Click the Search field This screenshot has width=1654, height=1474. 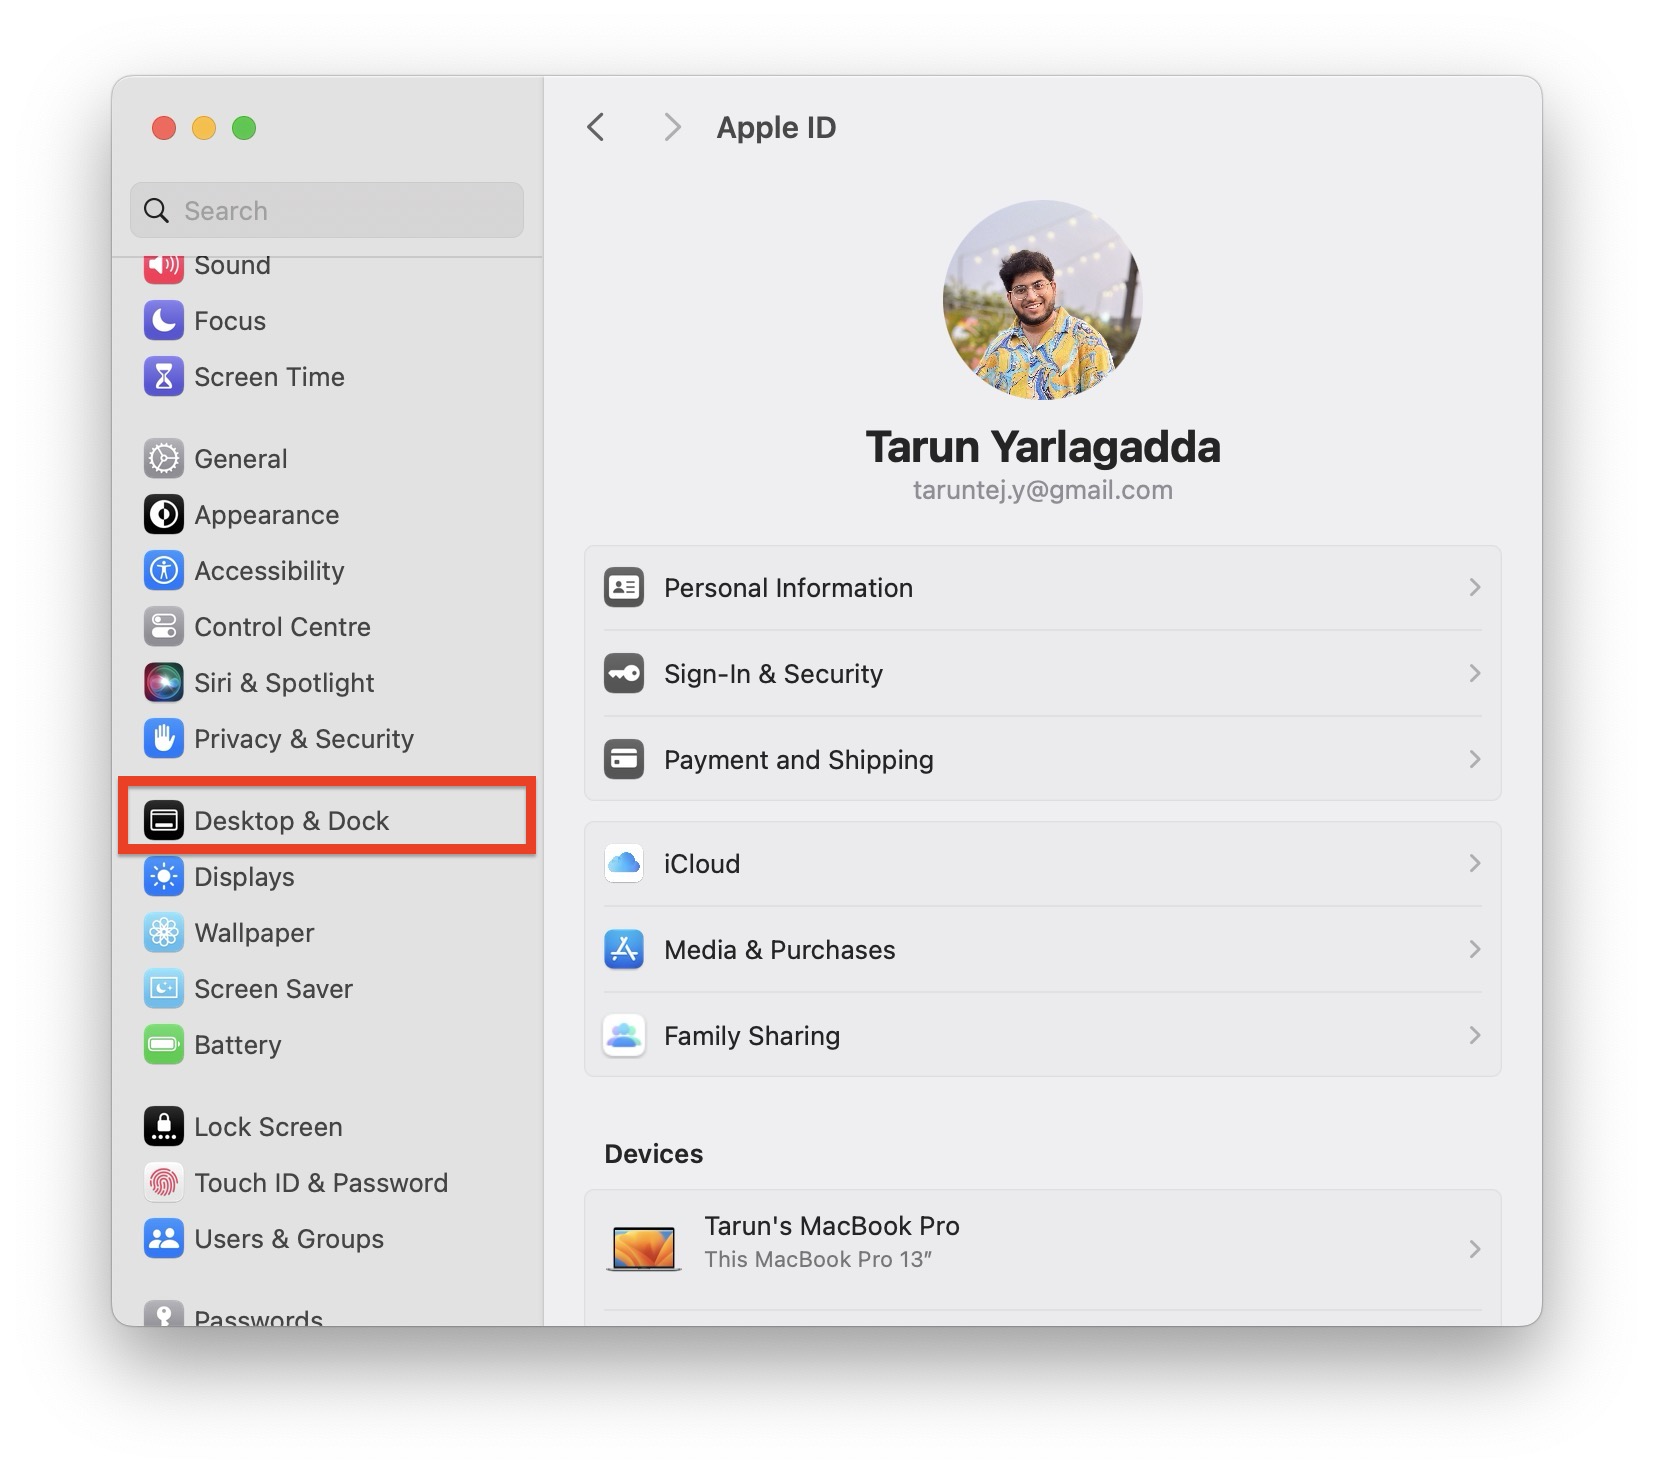pos(327,210)
